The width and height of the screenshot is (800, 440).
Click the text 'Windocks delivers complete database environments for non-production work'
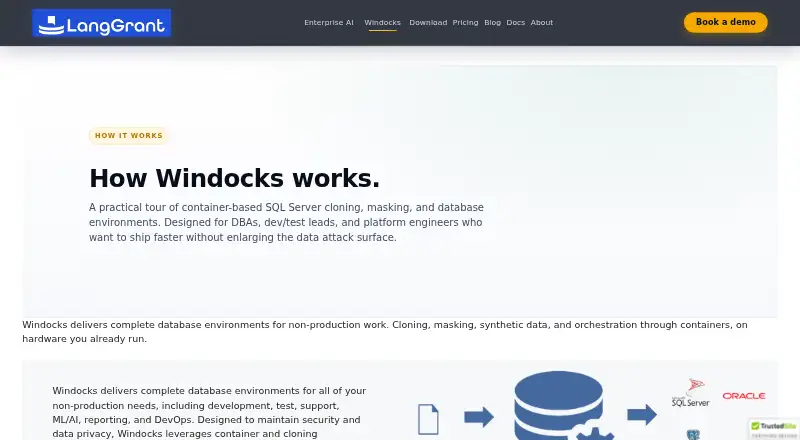[x=205, y=325]
